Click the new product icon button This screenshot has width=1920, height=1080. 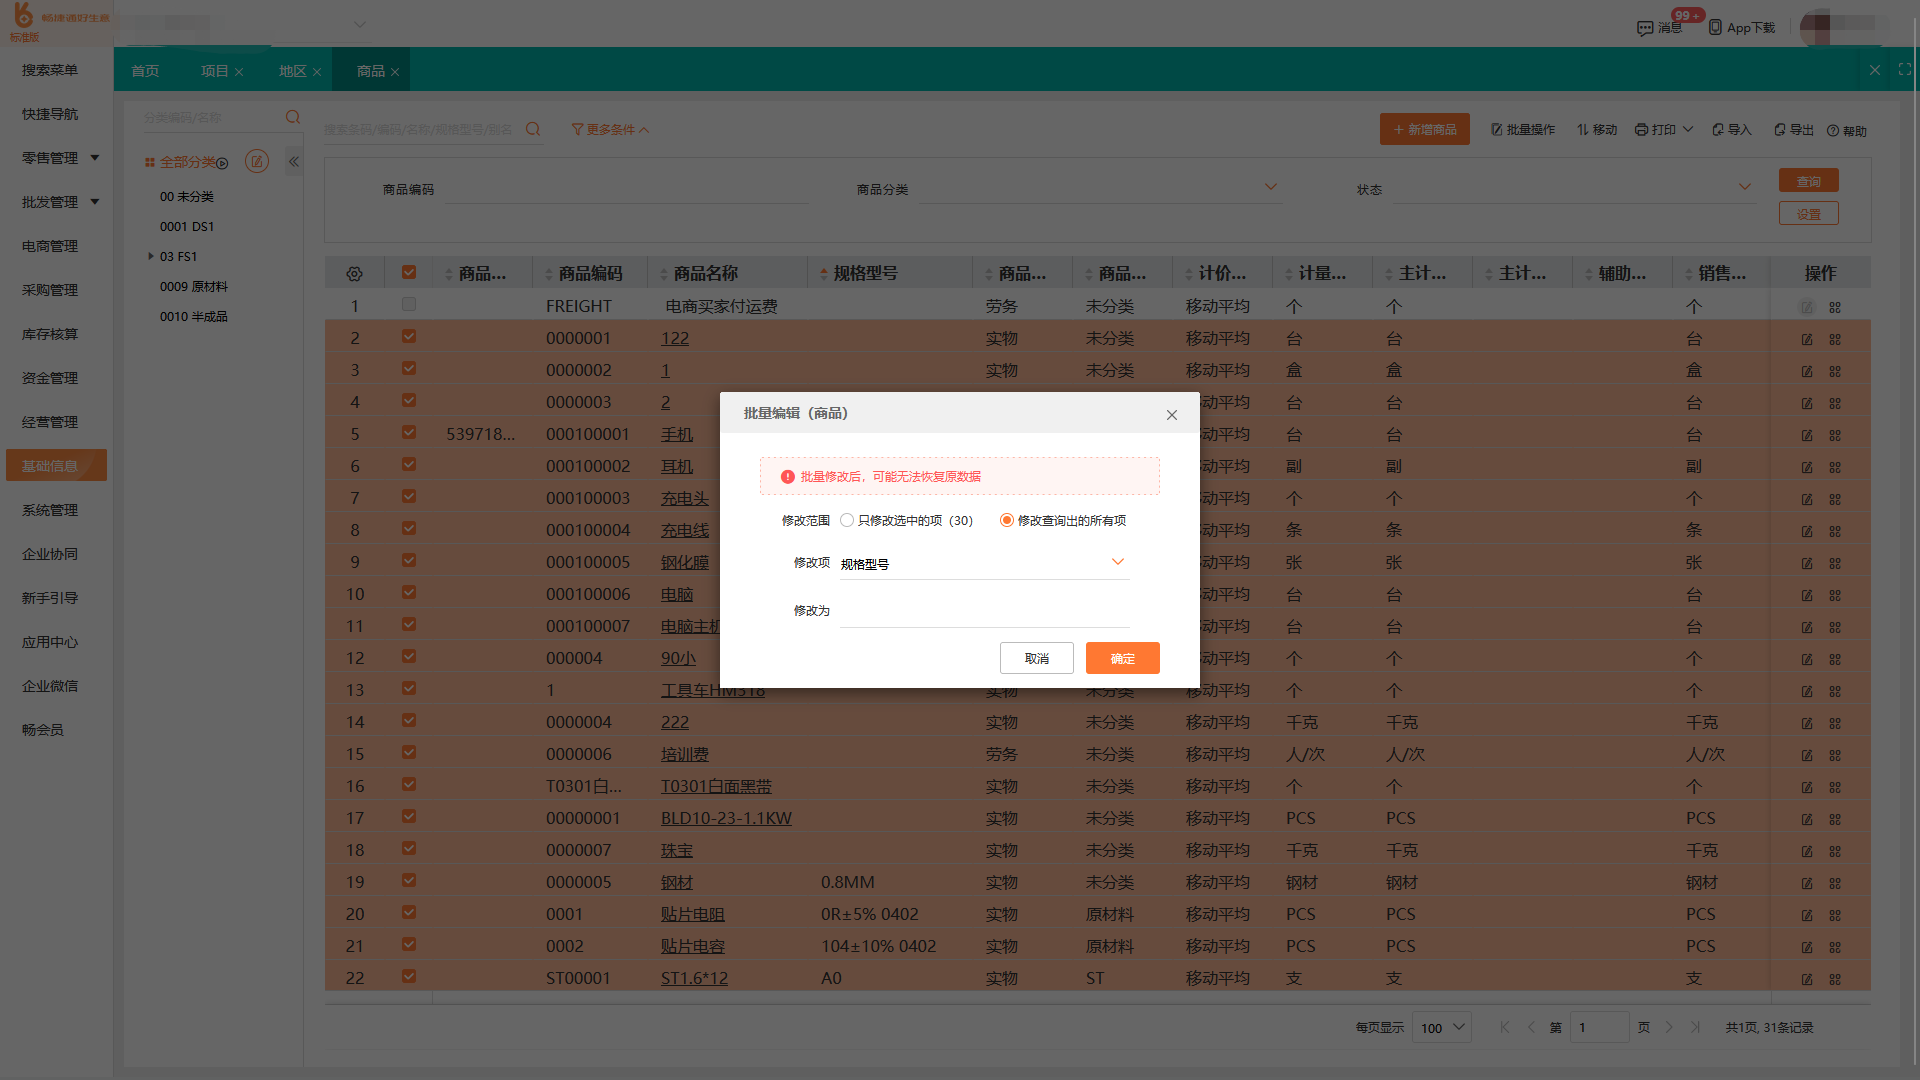1422,129
